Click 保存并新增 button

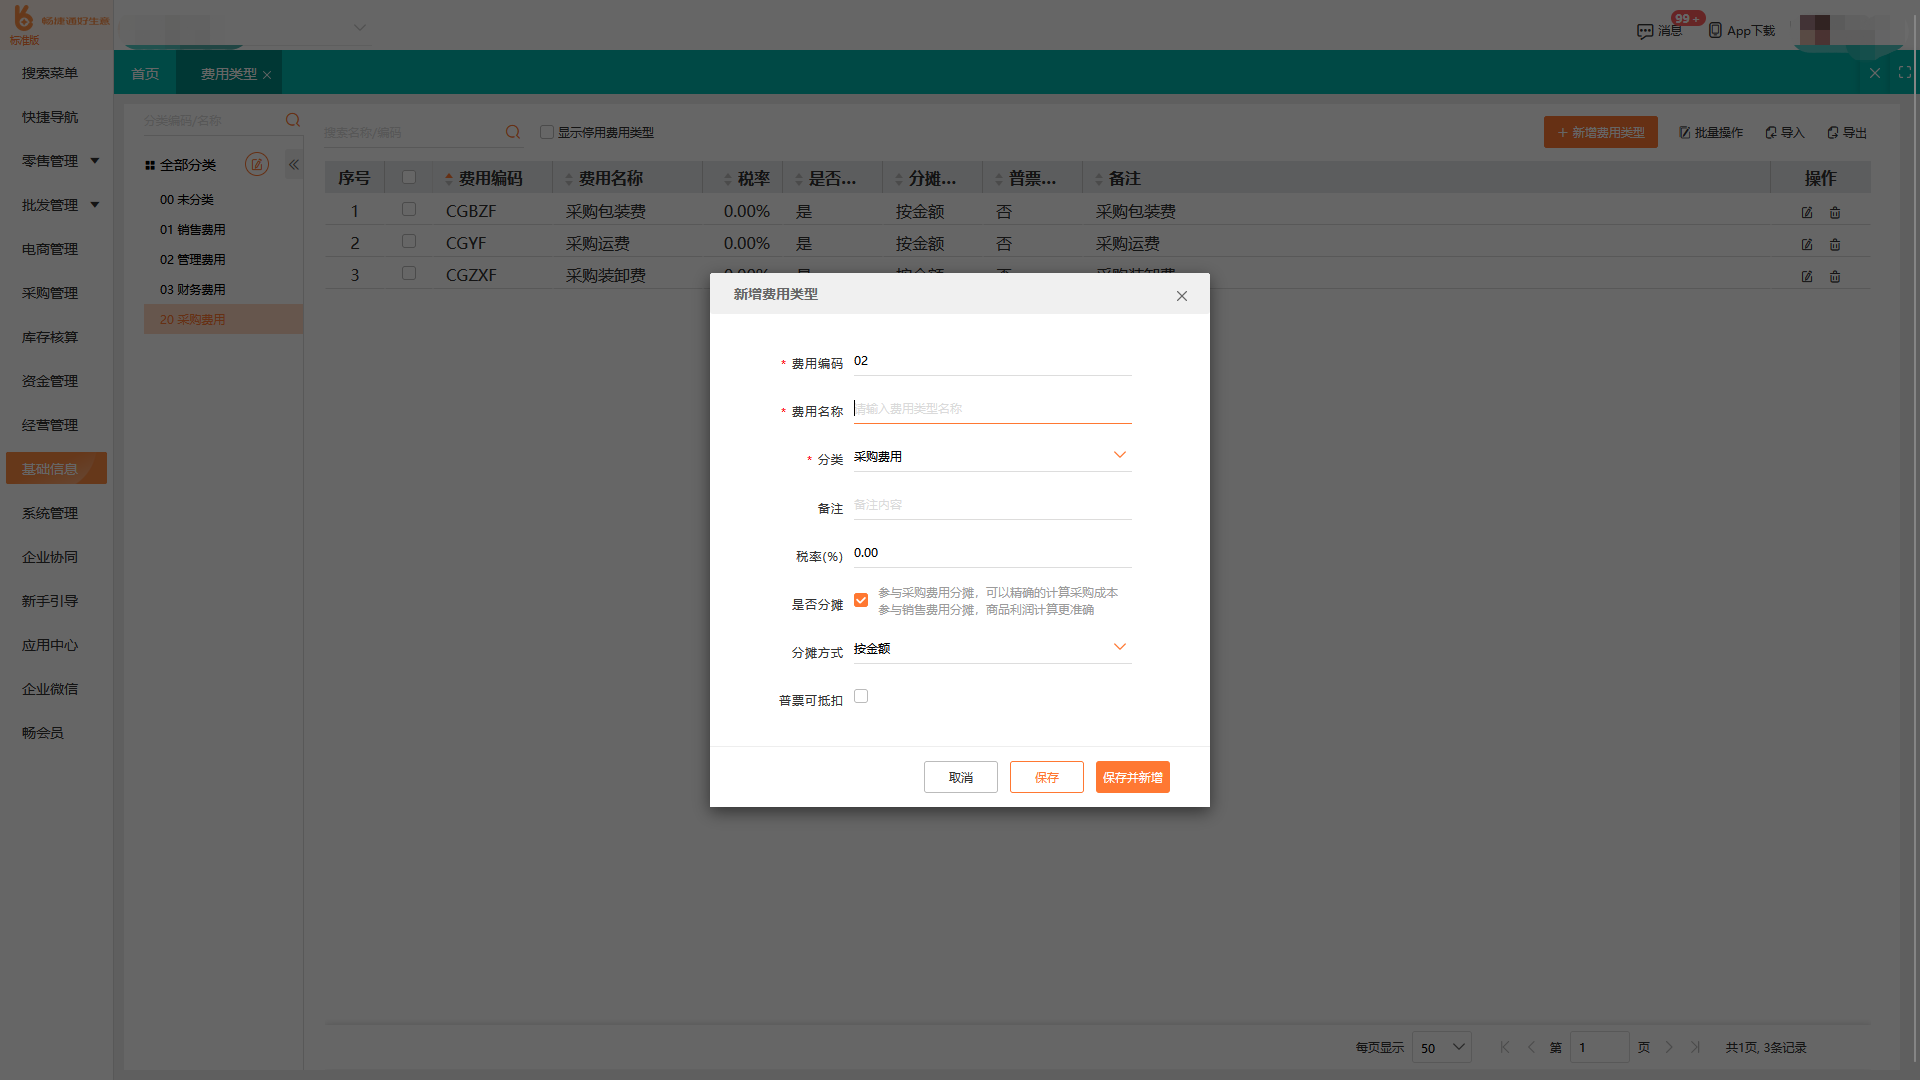[x=1130, y=777]
